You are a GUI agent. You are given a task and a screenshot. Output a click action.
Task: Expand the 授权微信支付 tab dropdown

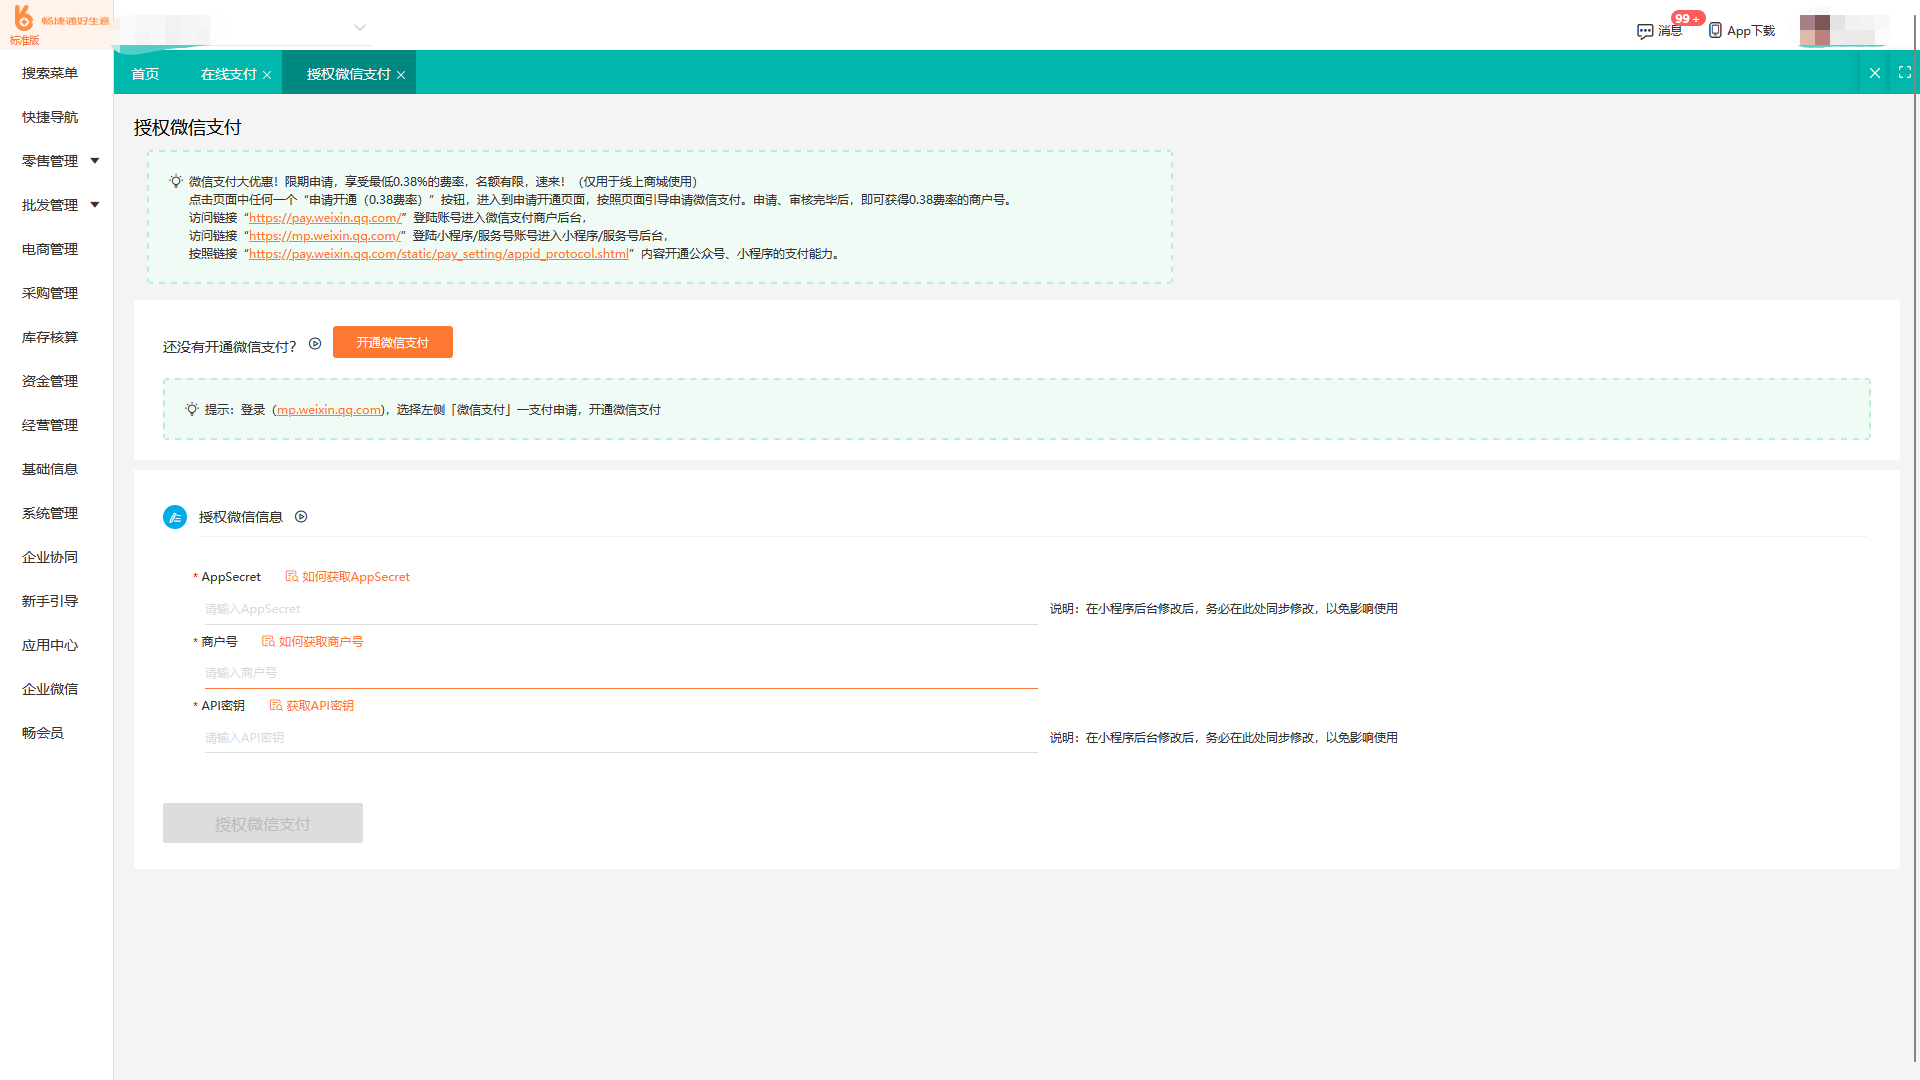(347, 74)
